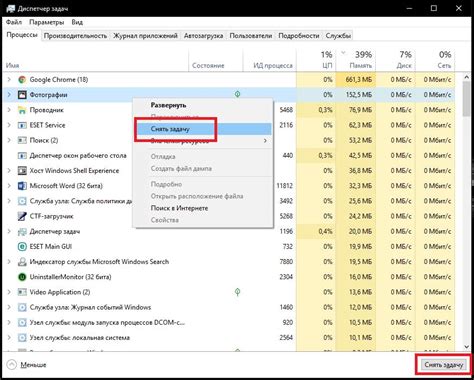Click the Снять задачу button at bottom
474x380 pixels.
coord(444,365)
